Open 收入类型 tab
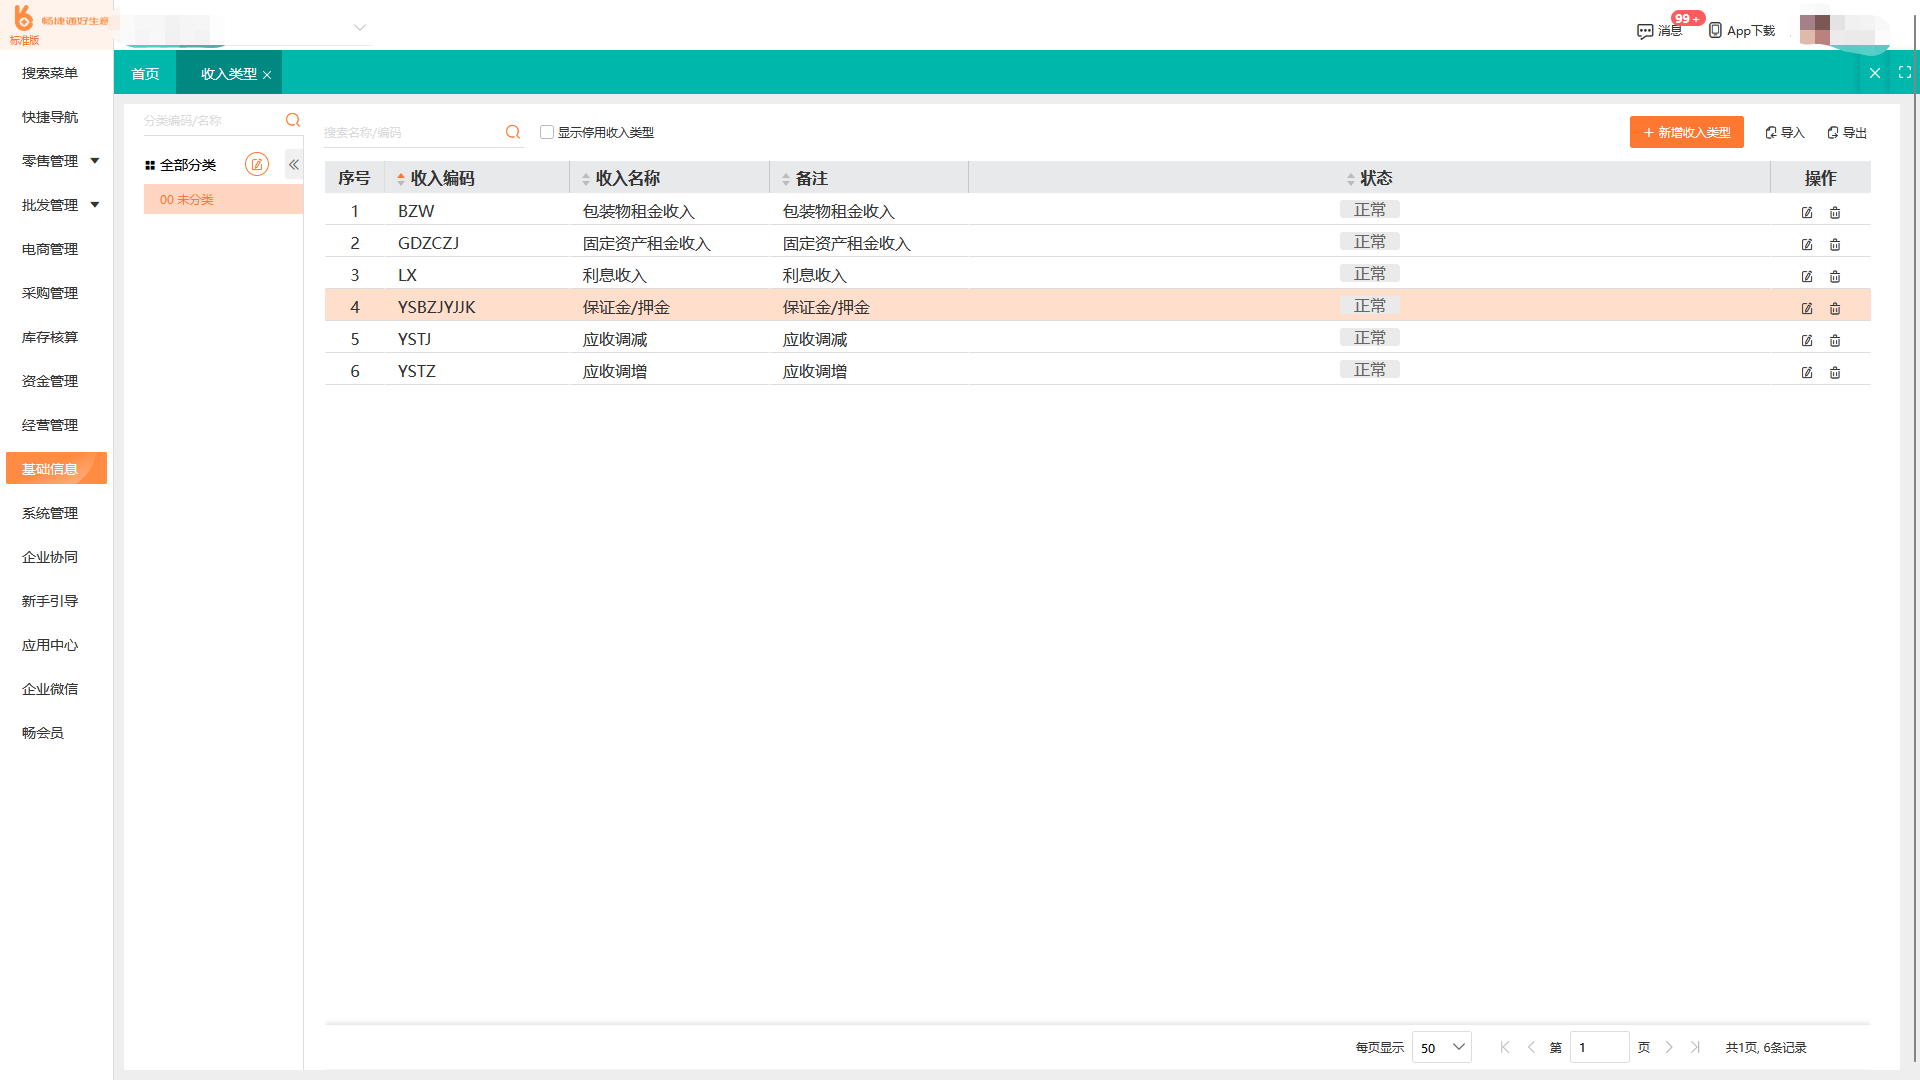This screenshot has height=1080, width=1920. pos(227,73)
